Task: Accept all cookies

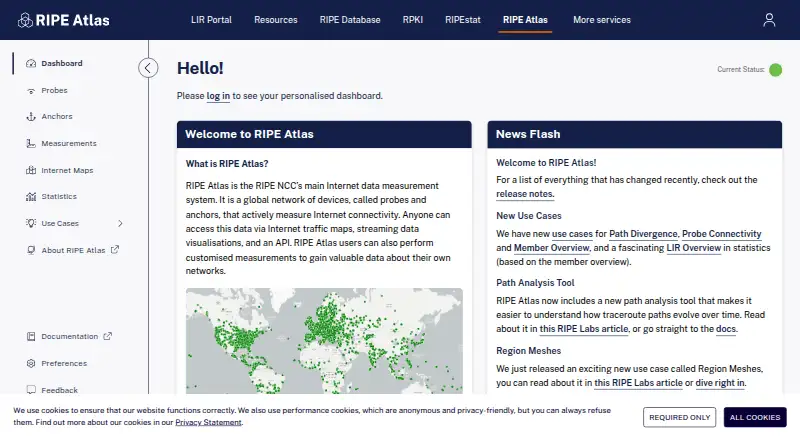Action: coord(755,418)
